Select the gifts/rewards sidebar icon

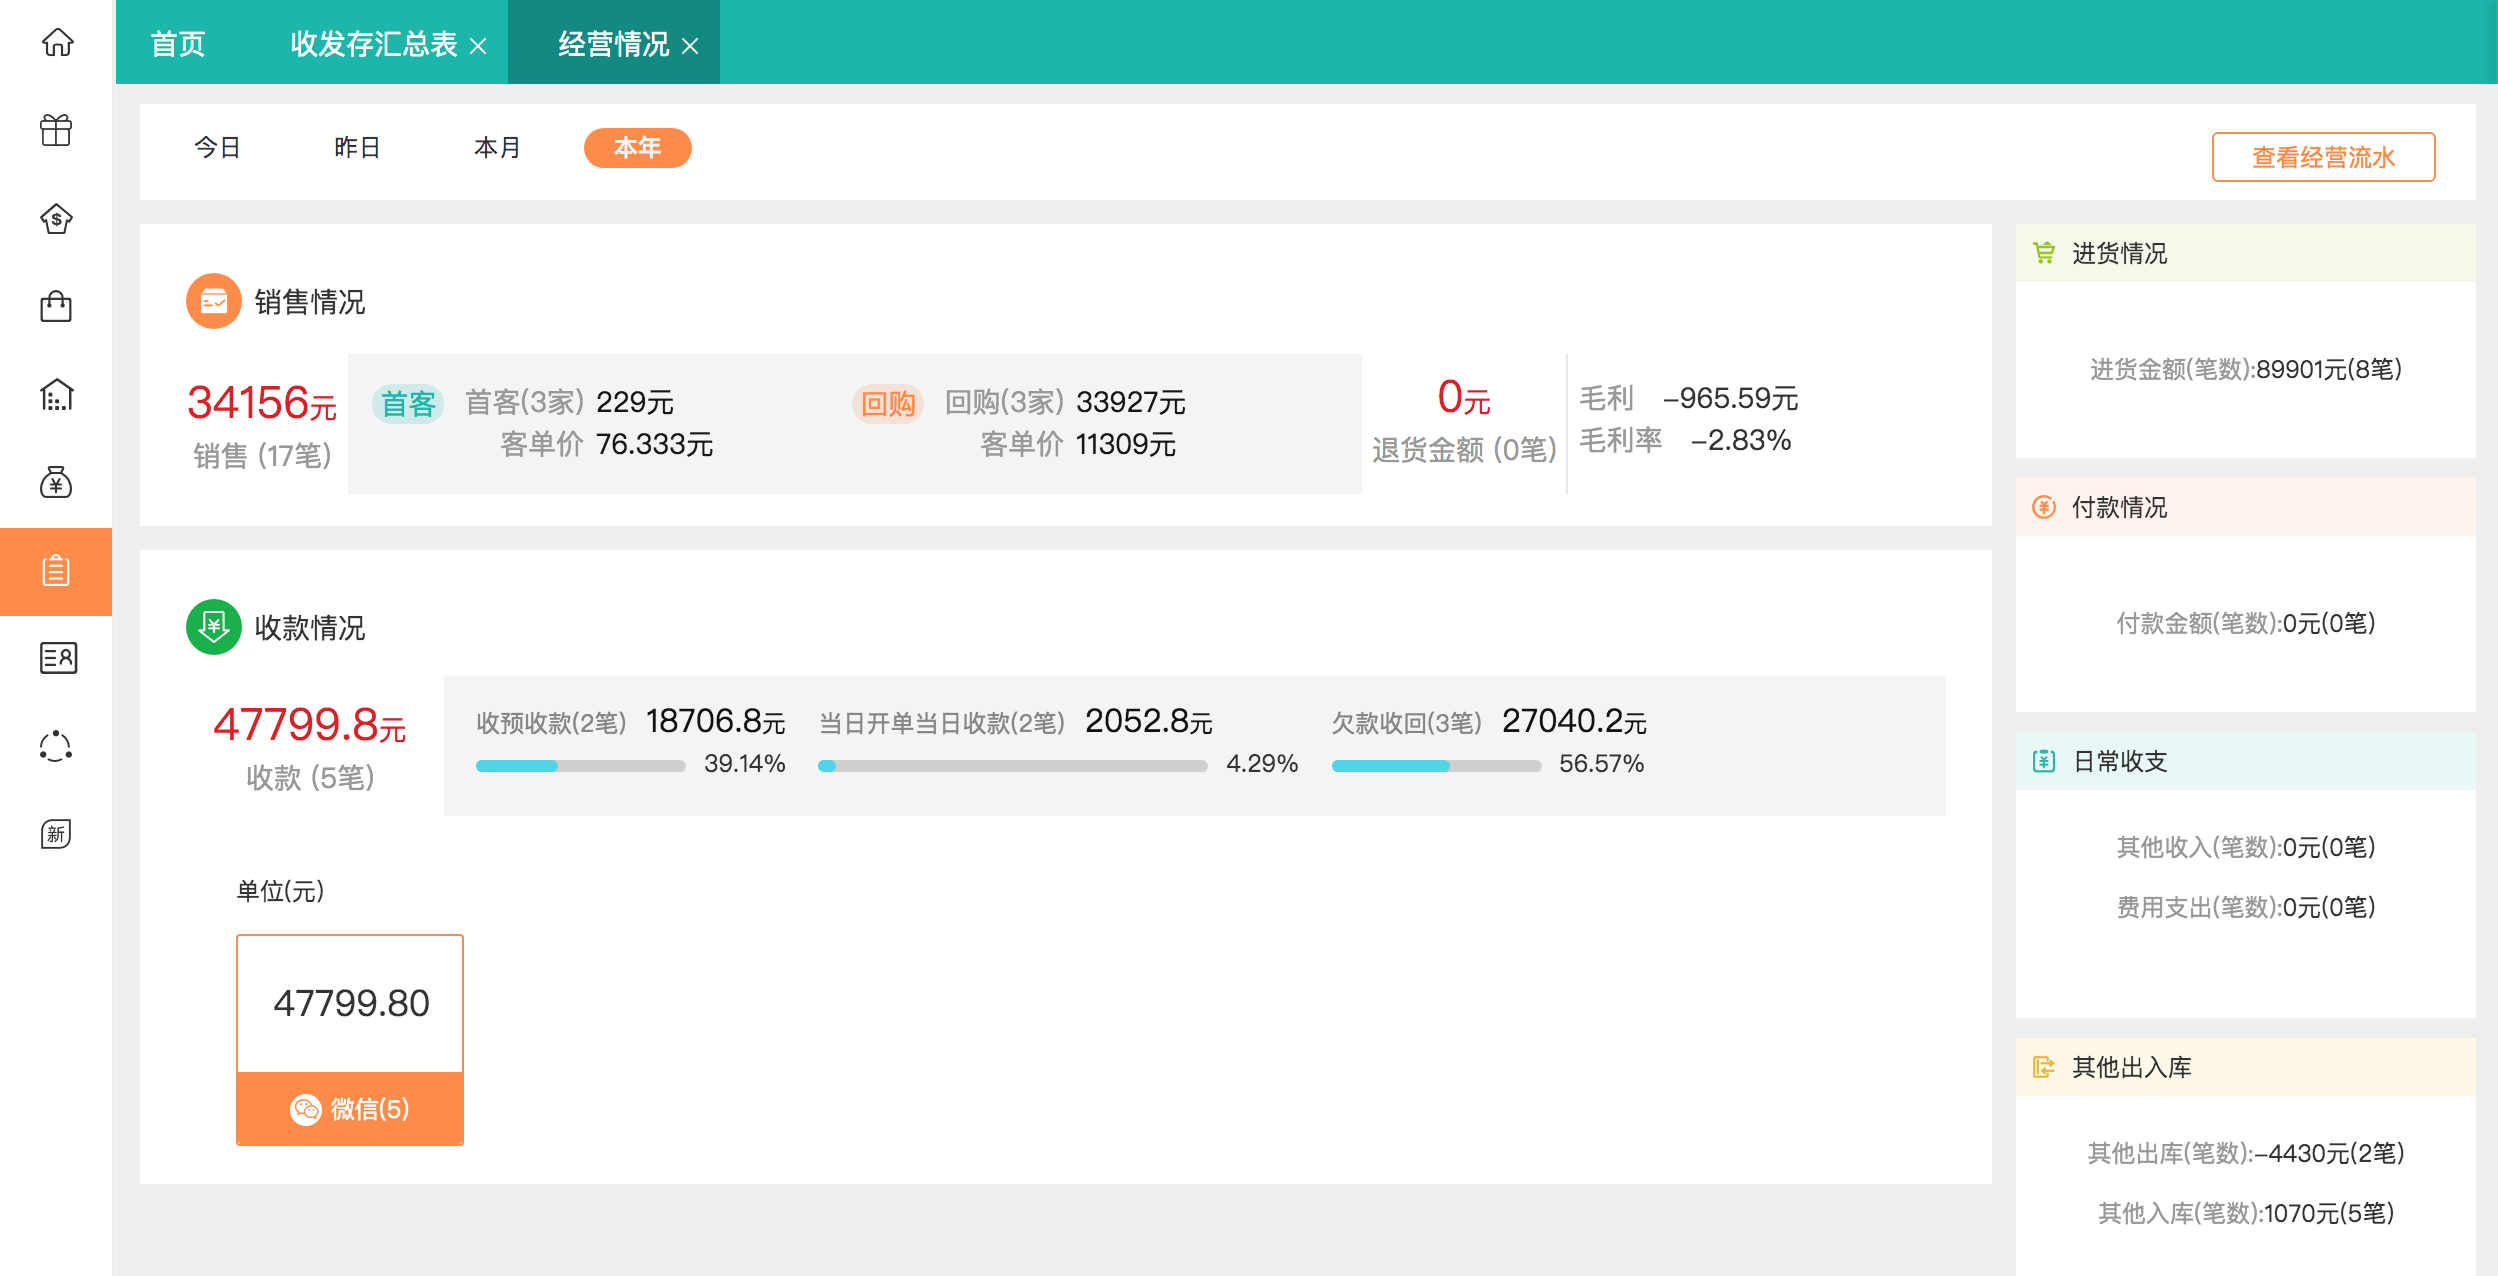[x=55, y=130]
